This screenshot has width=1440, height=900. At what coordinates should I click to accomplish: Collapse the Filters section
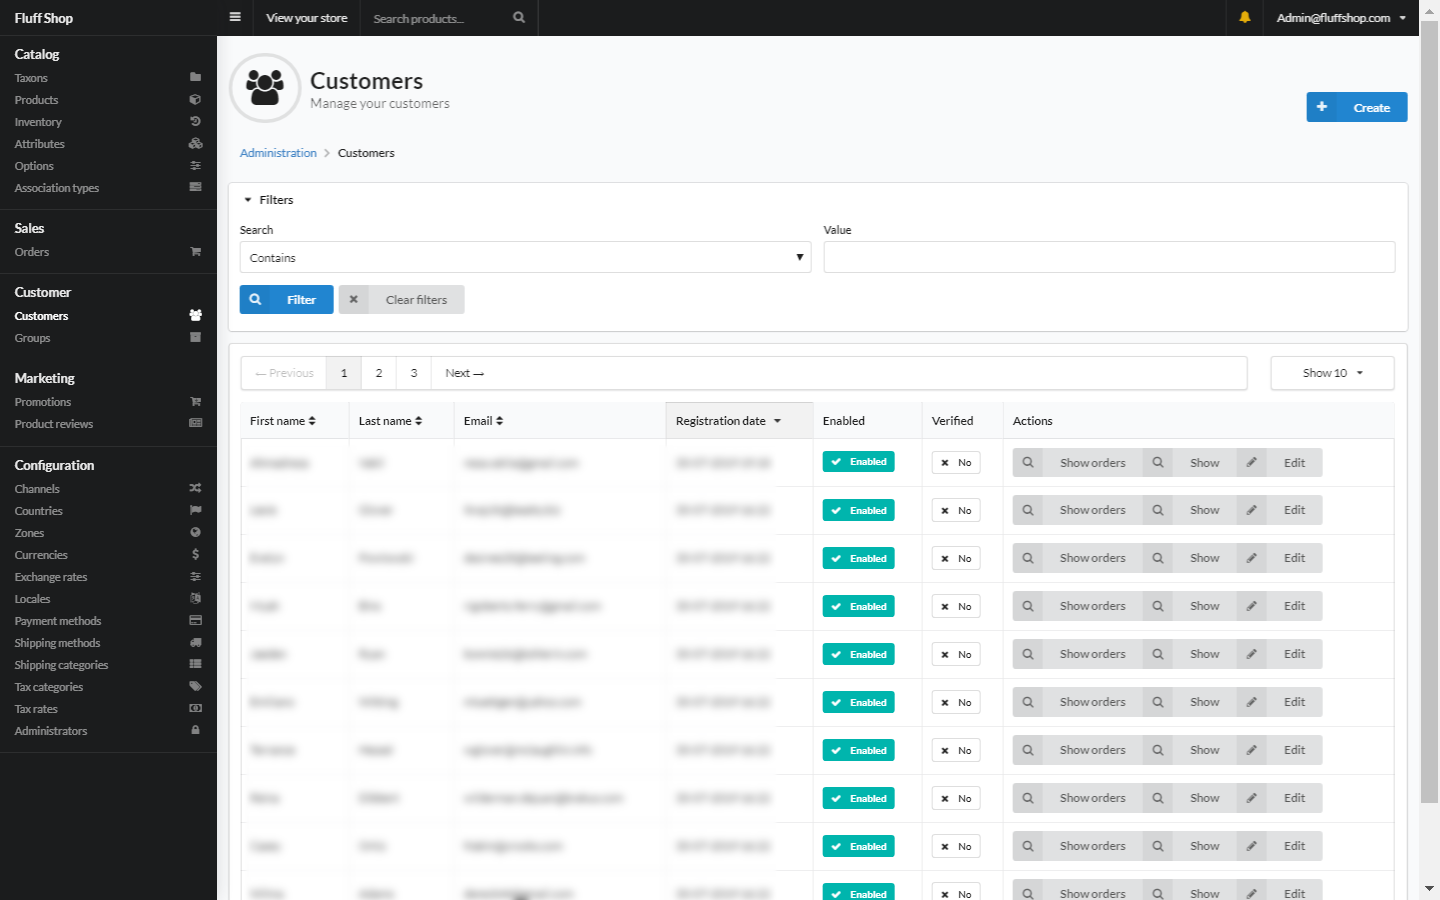(269, 200)
